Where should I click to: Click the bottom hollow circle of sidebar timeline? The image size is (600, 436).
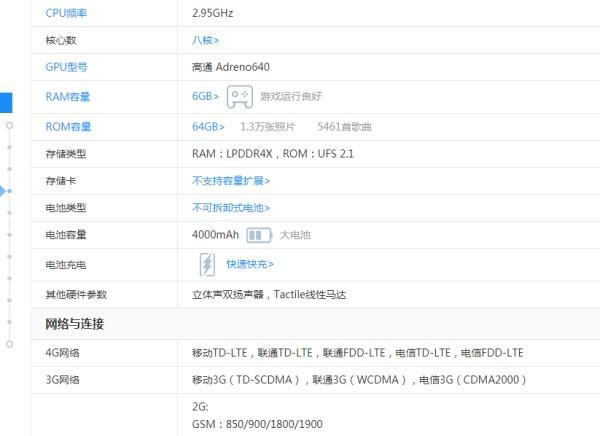click(x=9, y=343)
